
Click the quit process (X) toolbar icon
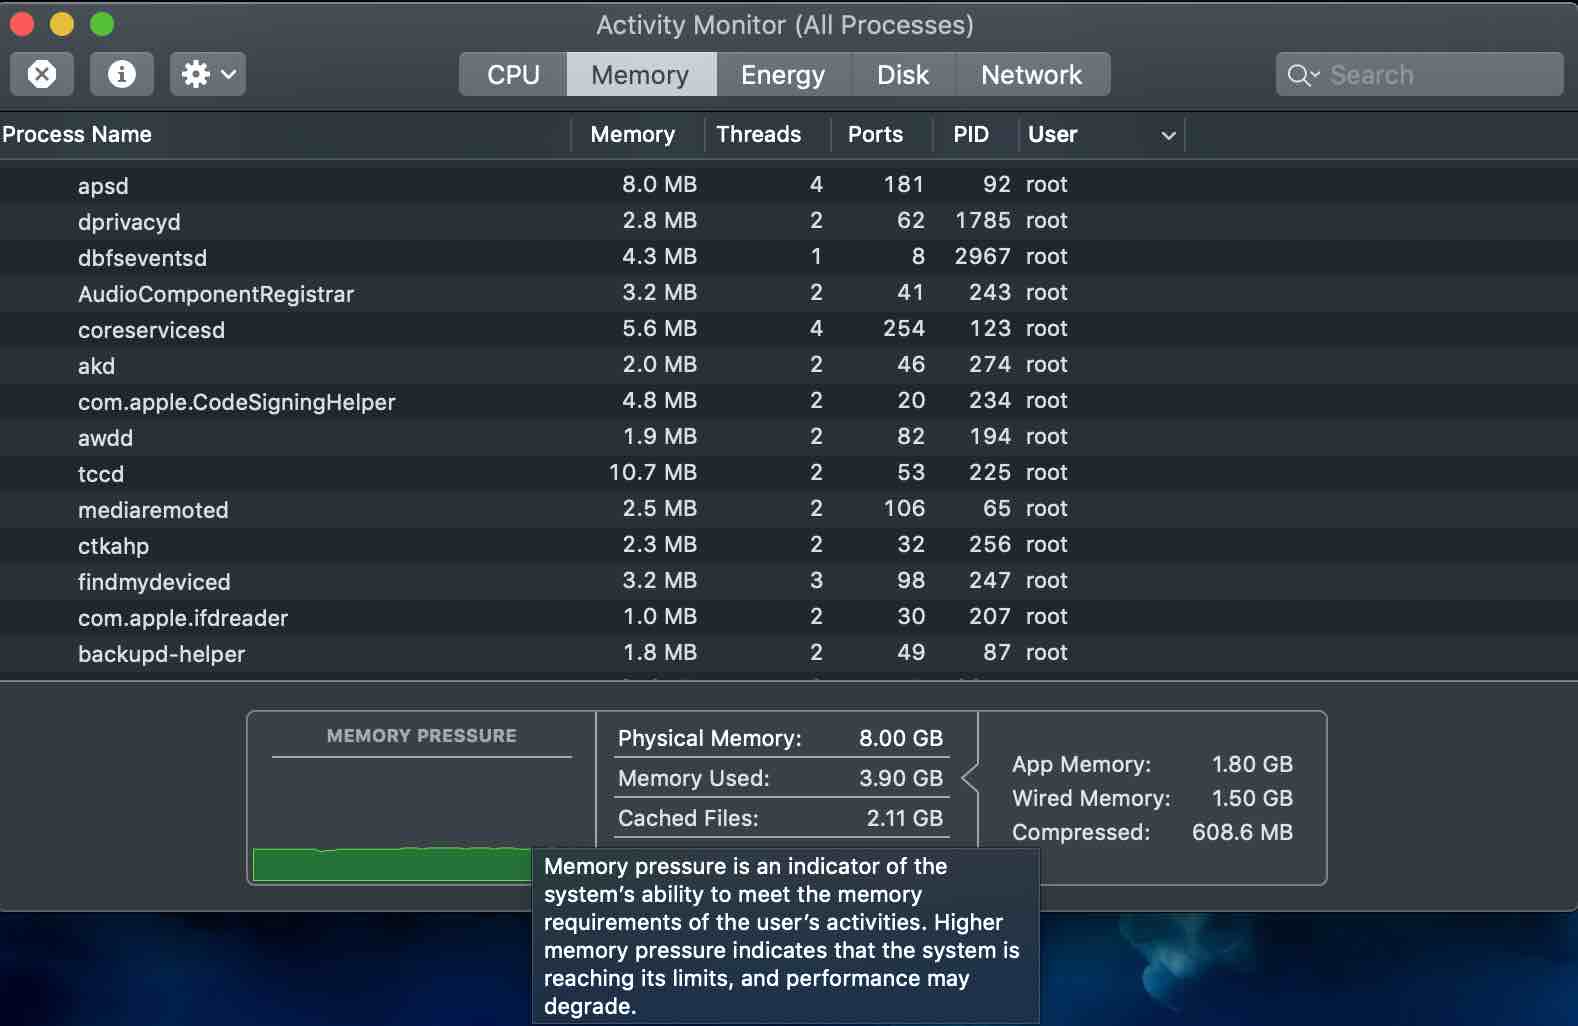(x=42, y=74)
